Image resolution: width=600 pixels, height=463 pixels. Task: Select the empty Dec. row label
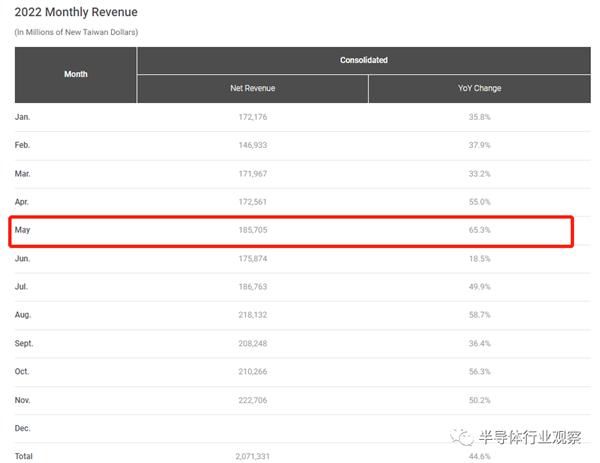coord(23,427)
